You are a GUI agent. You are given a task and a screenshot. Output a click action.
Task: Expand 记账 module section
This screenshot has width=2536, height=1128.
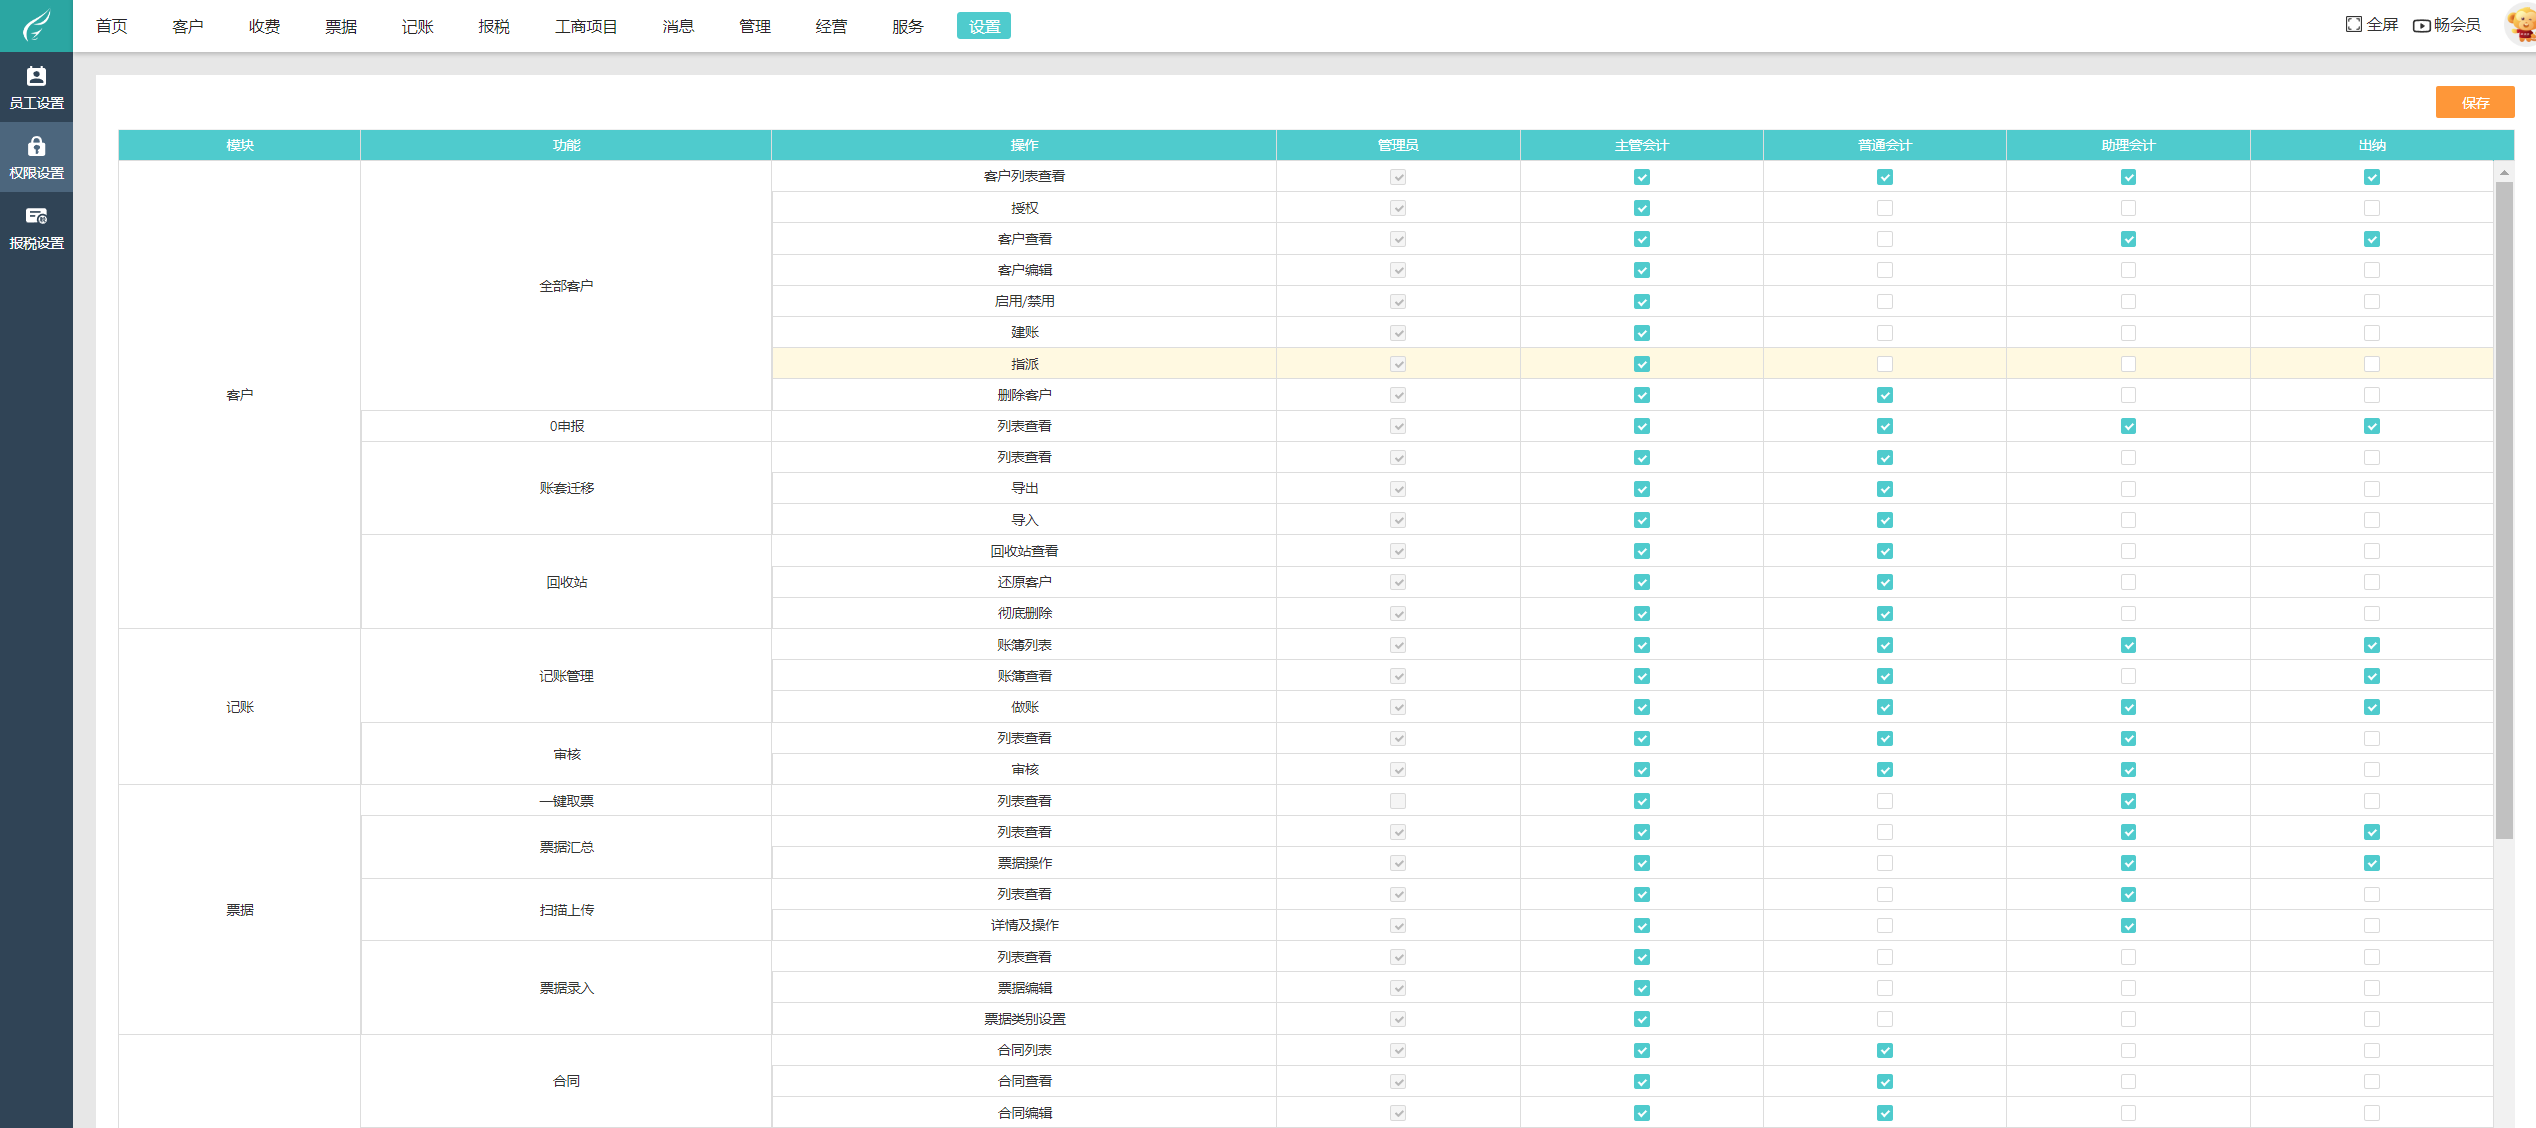coord(239,707)
